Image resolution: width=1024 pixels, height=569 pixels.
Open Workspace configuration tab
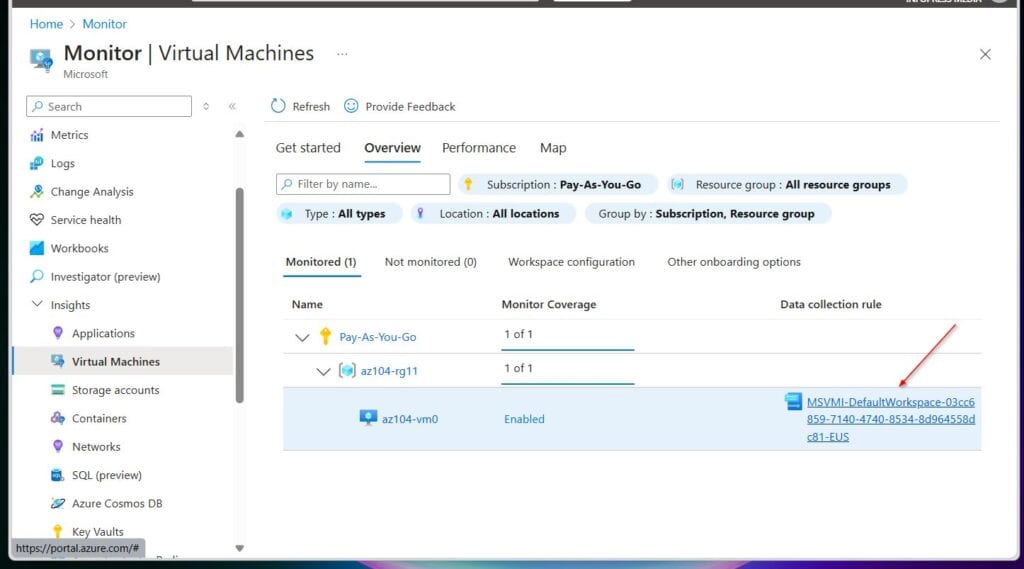571,262
